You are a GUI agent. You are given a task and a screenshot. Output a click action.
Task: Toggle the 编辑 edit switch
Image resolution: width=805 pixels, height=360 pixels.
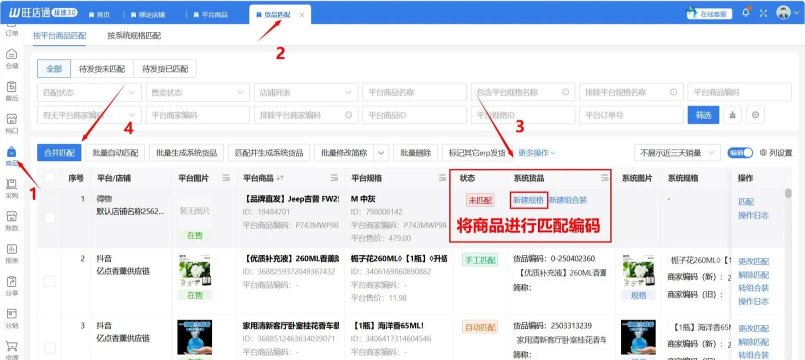tap(740, 153)
